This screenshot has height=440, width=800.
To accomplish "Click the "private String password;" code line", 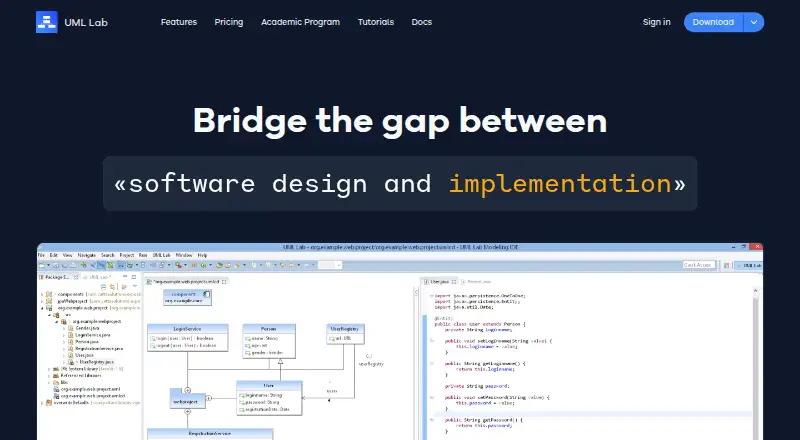I will click(477, 386).
